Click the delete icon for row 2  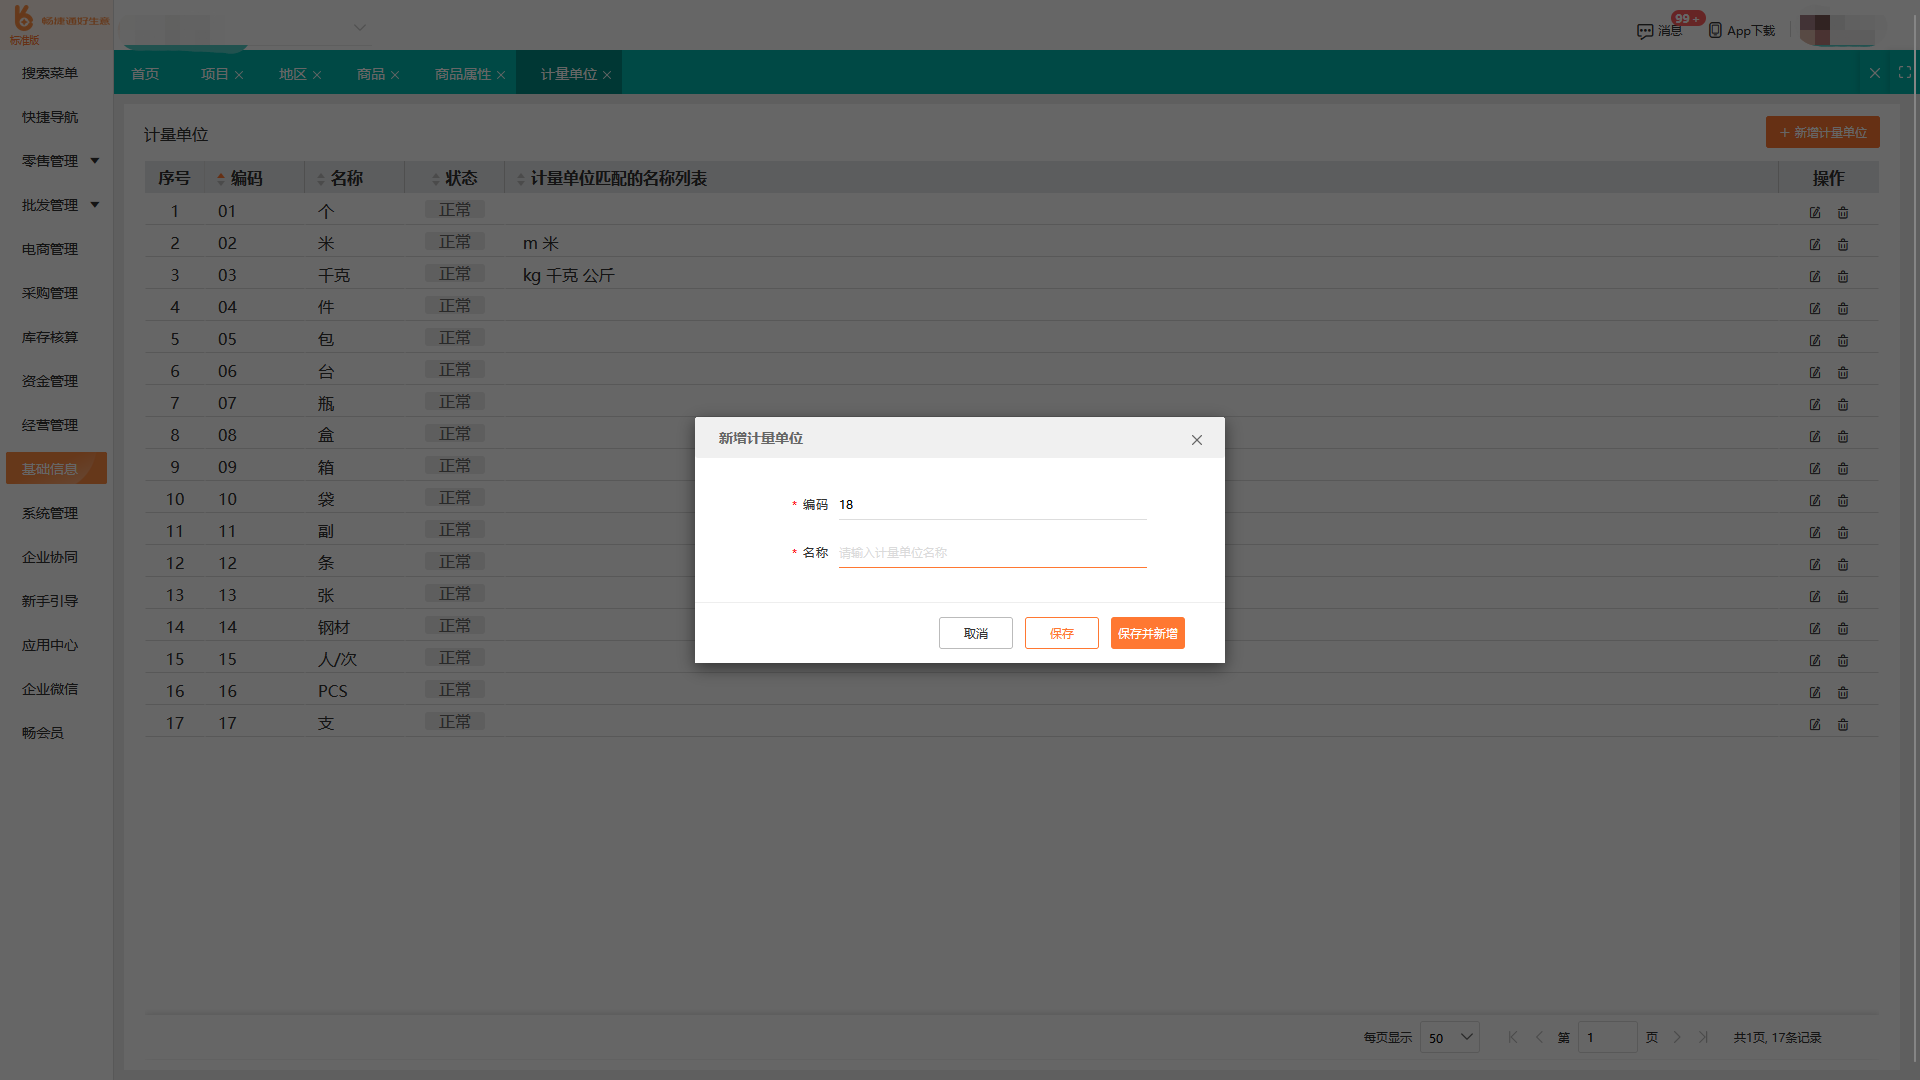(1844, 244)
